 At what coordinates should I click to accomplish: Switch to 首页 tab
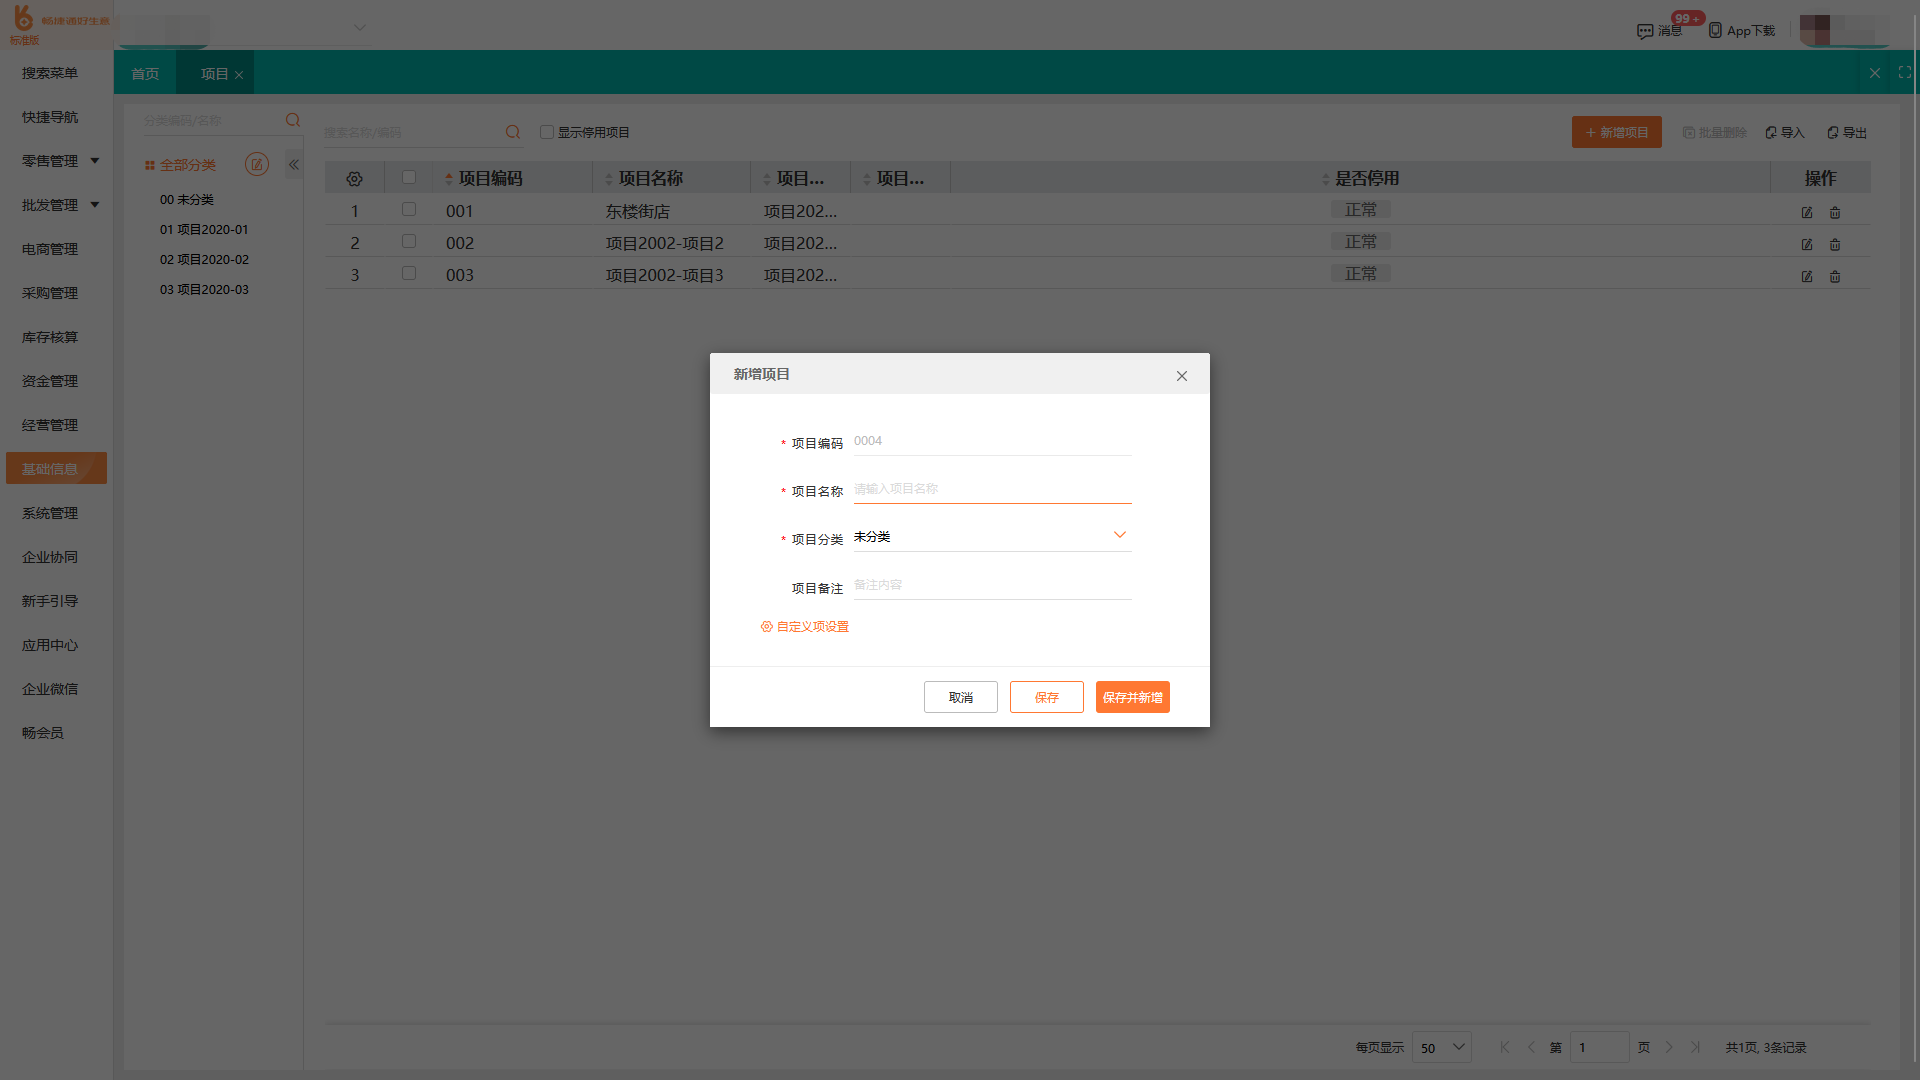tap(145, 73)
